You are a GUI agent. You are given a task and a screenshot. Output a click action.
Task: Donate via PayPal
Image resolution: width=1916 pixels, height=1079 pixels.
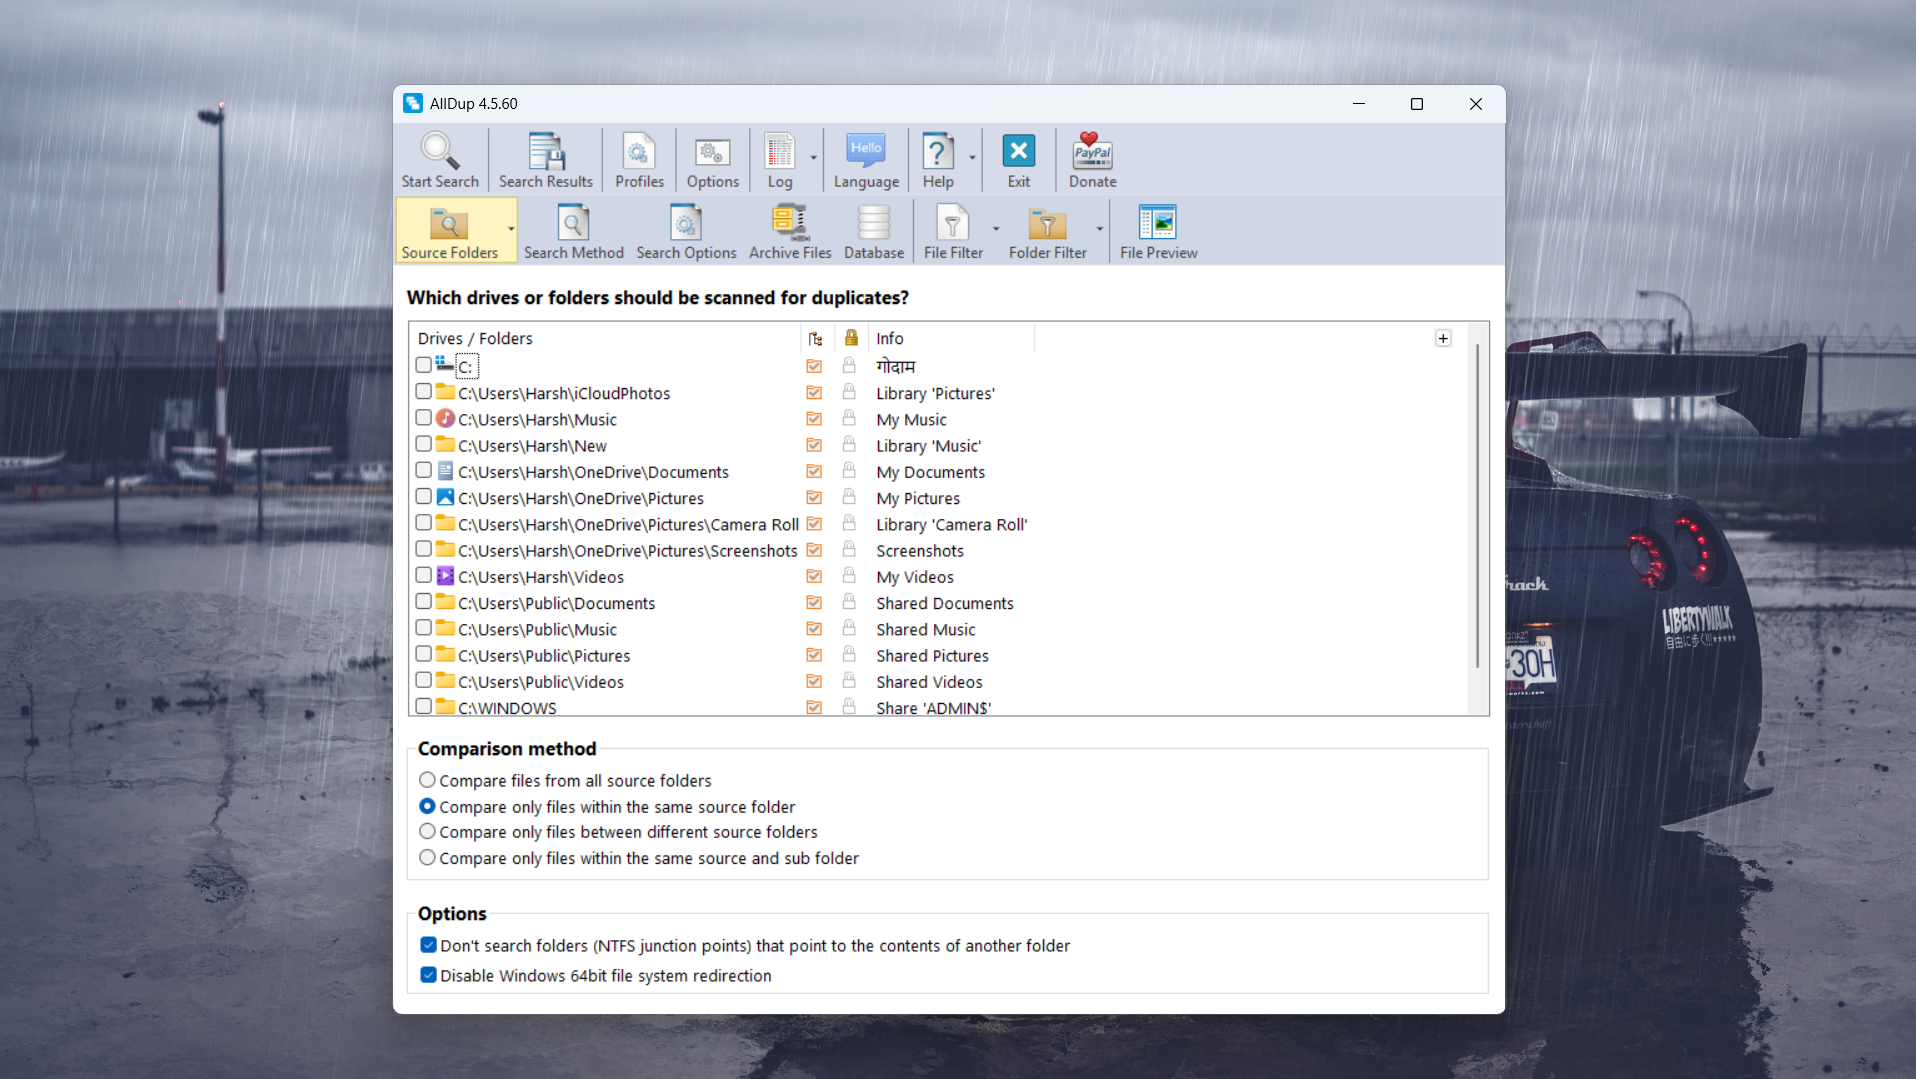1091,158
